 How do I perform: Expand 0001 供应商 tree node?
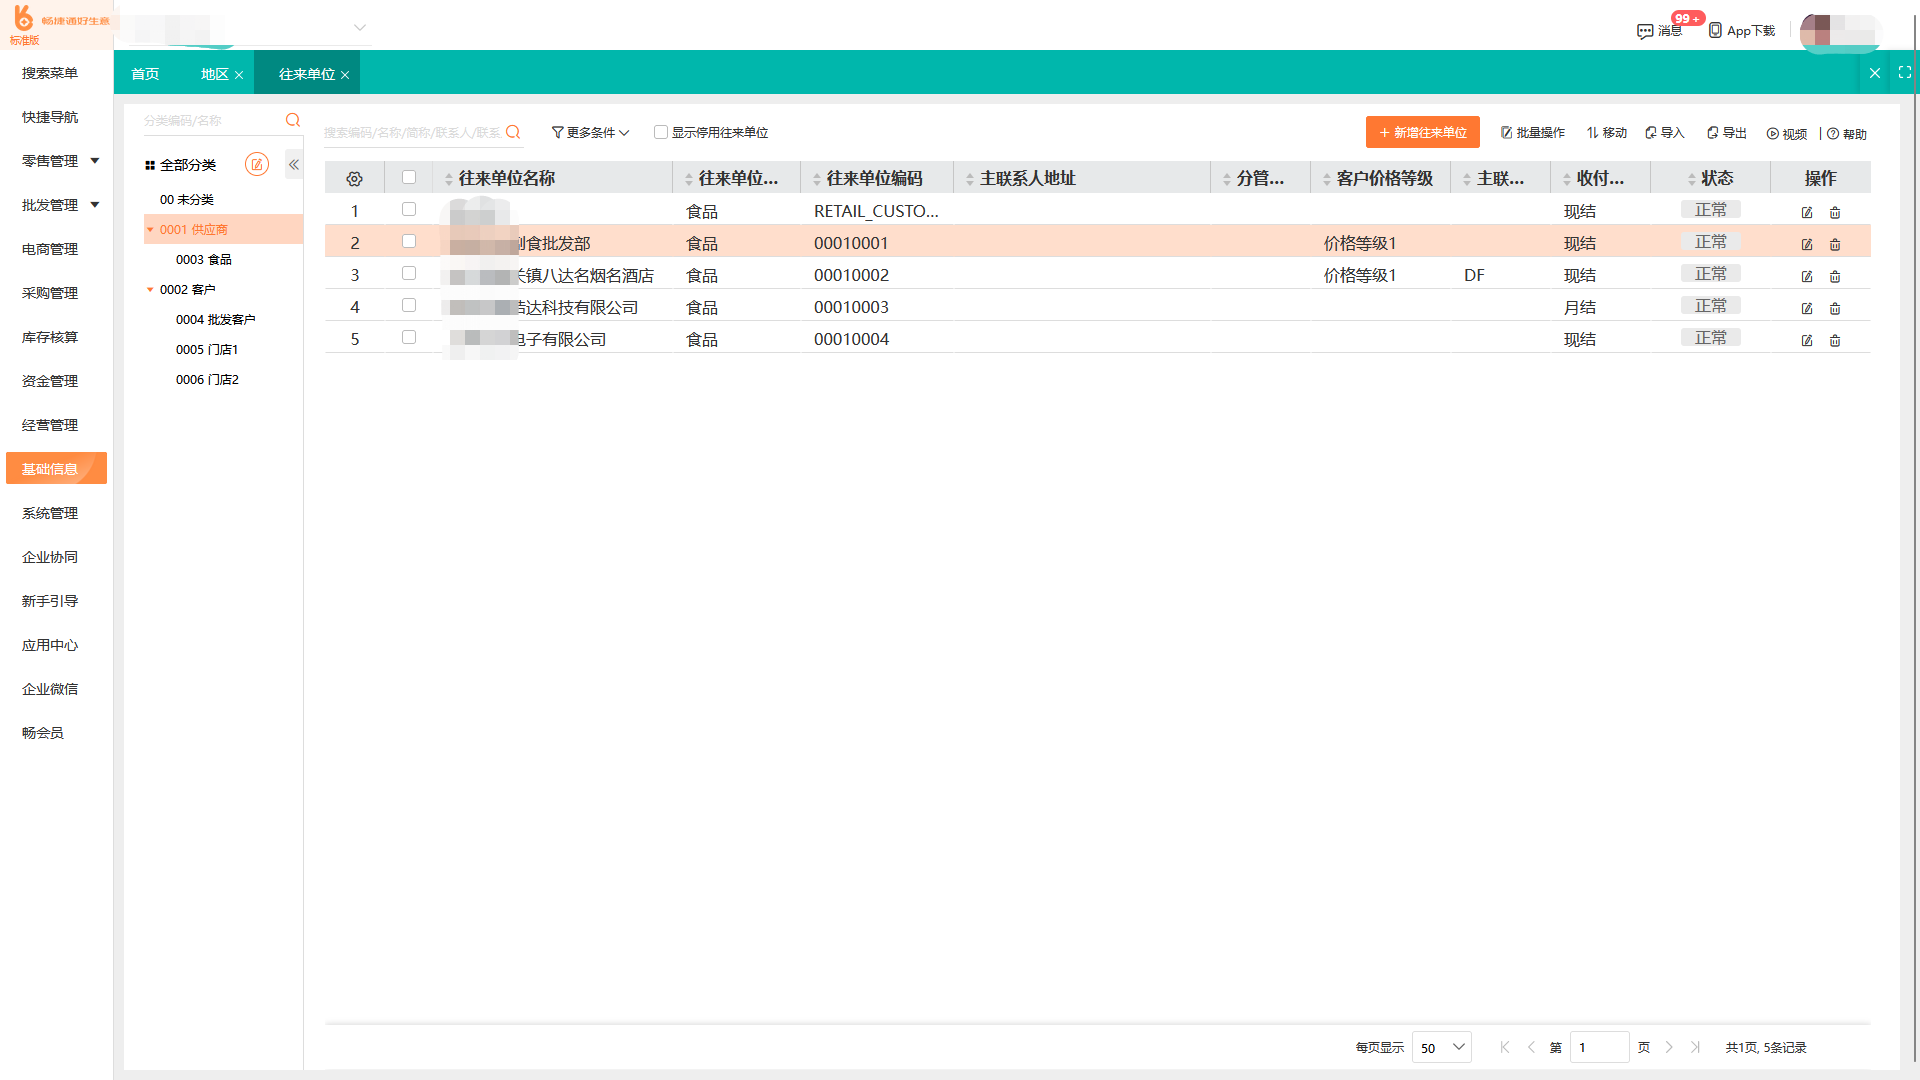coord(150,228)
